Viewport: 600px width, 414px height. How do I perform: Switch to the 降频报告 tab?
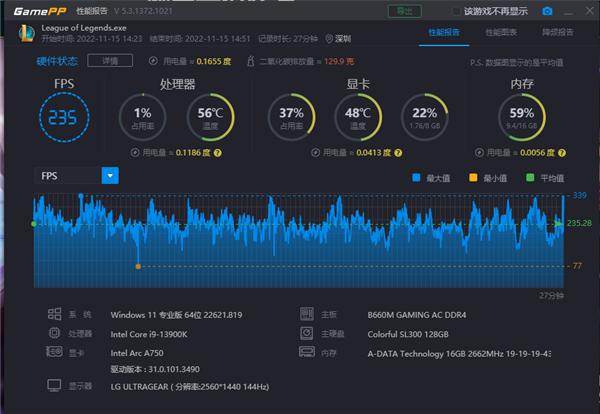(557, 33)
